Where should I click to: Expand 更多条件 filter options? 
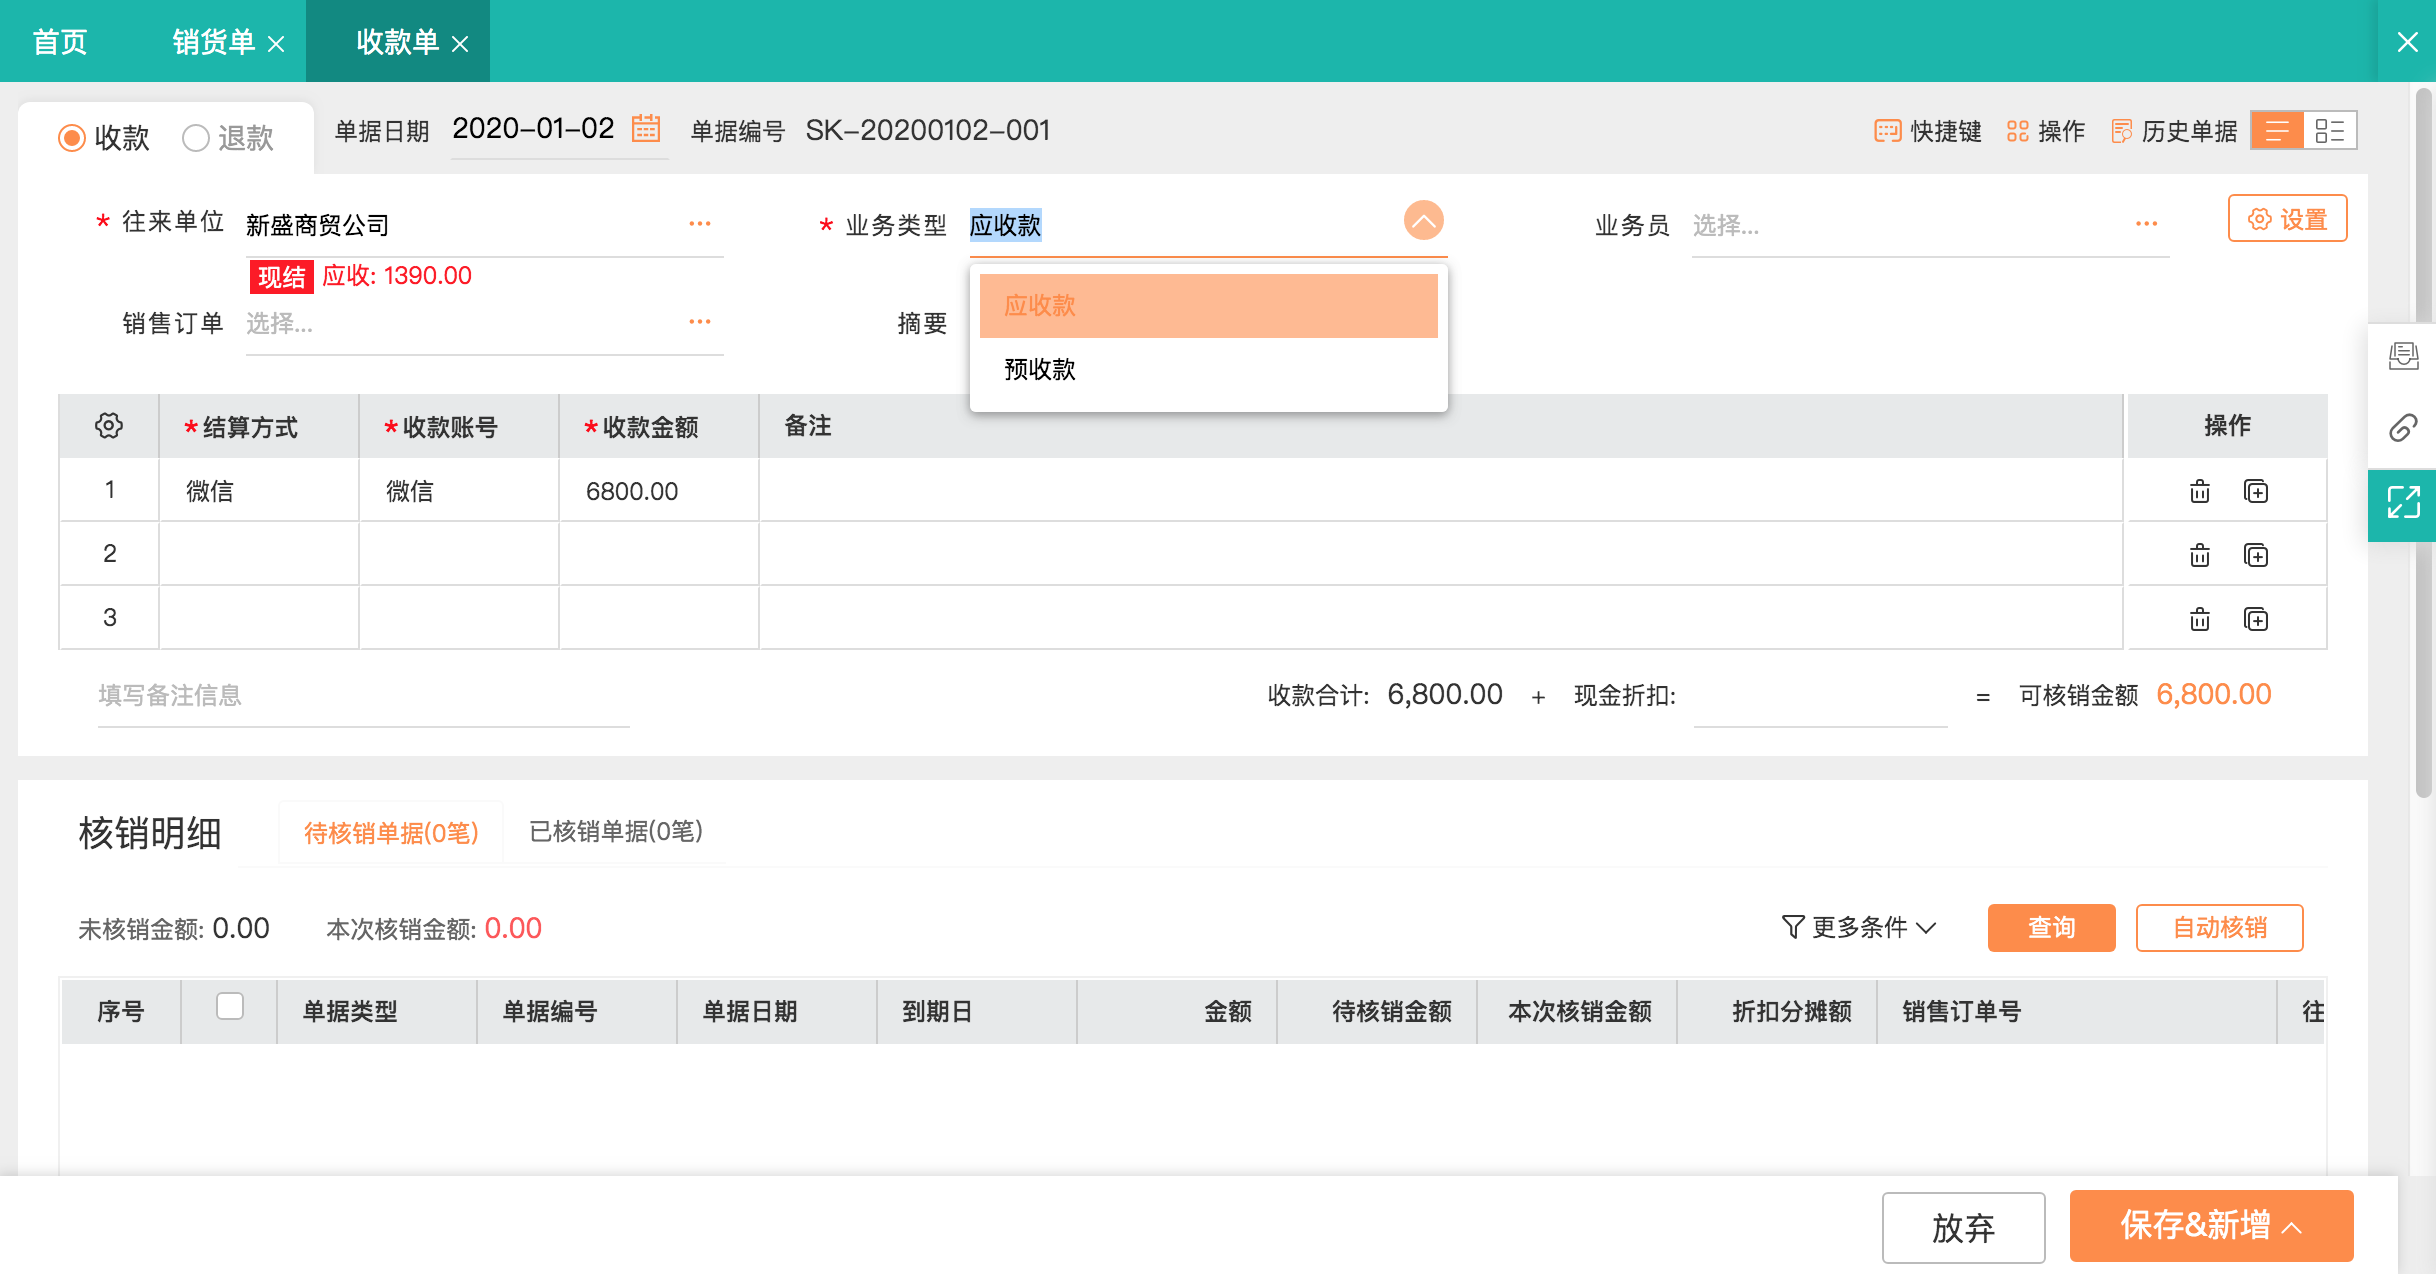tap(1861, 928)
